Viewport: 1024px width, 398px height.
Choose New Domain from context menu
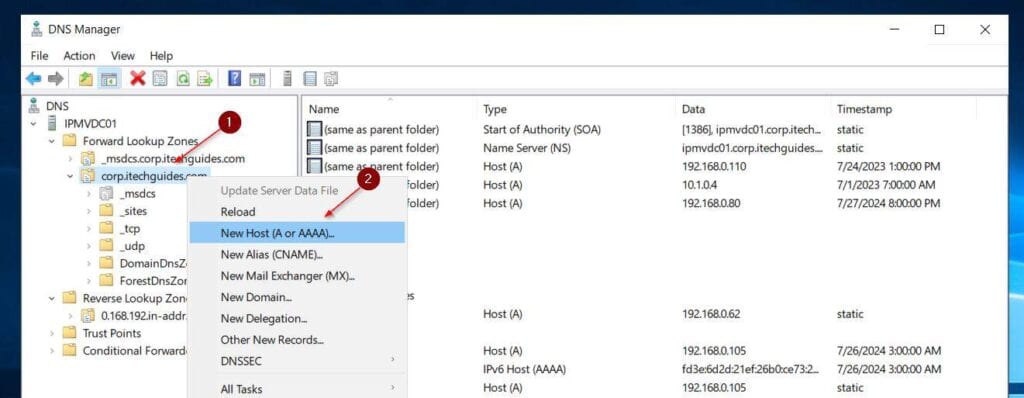[297, 297]
